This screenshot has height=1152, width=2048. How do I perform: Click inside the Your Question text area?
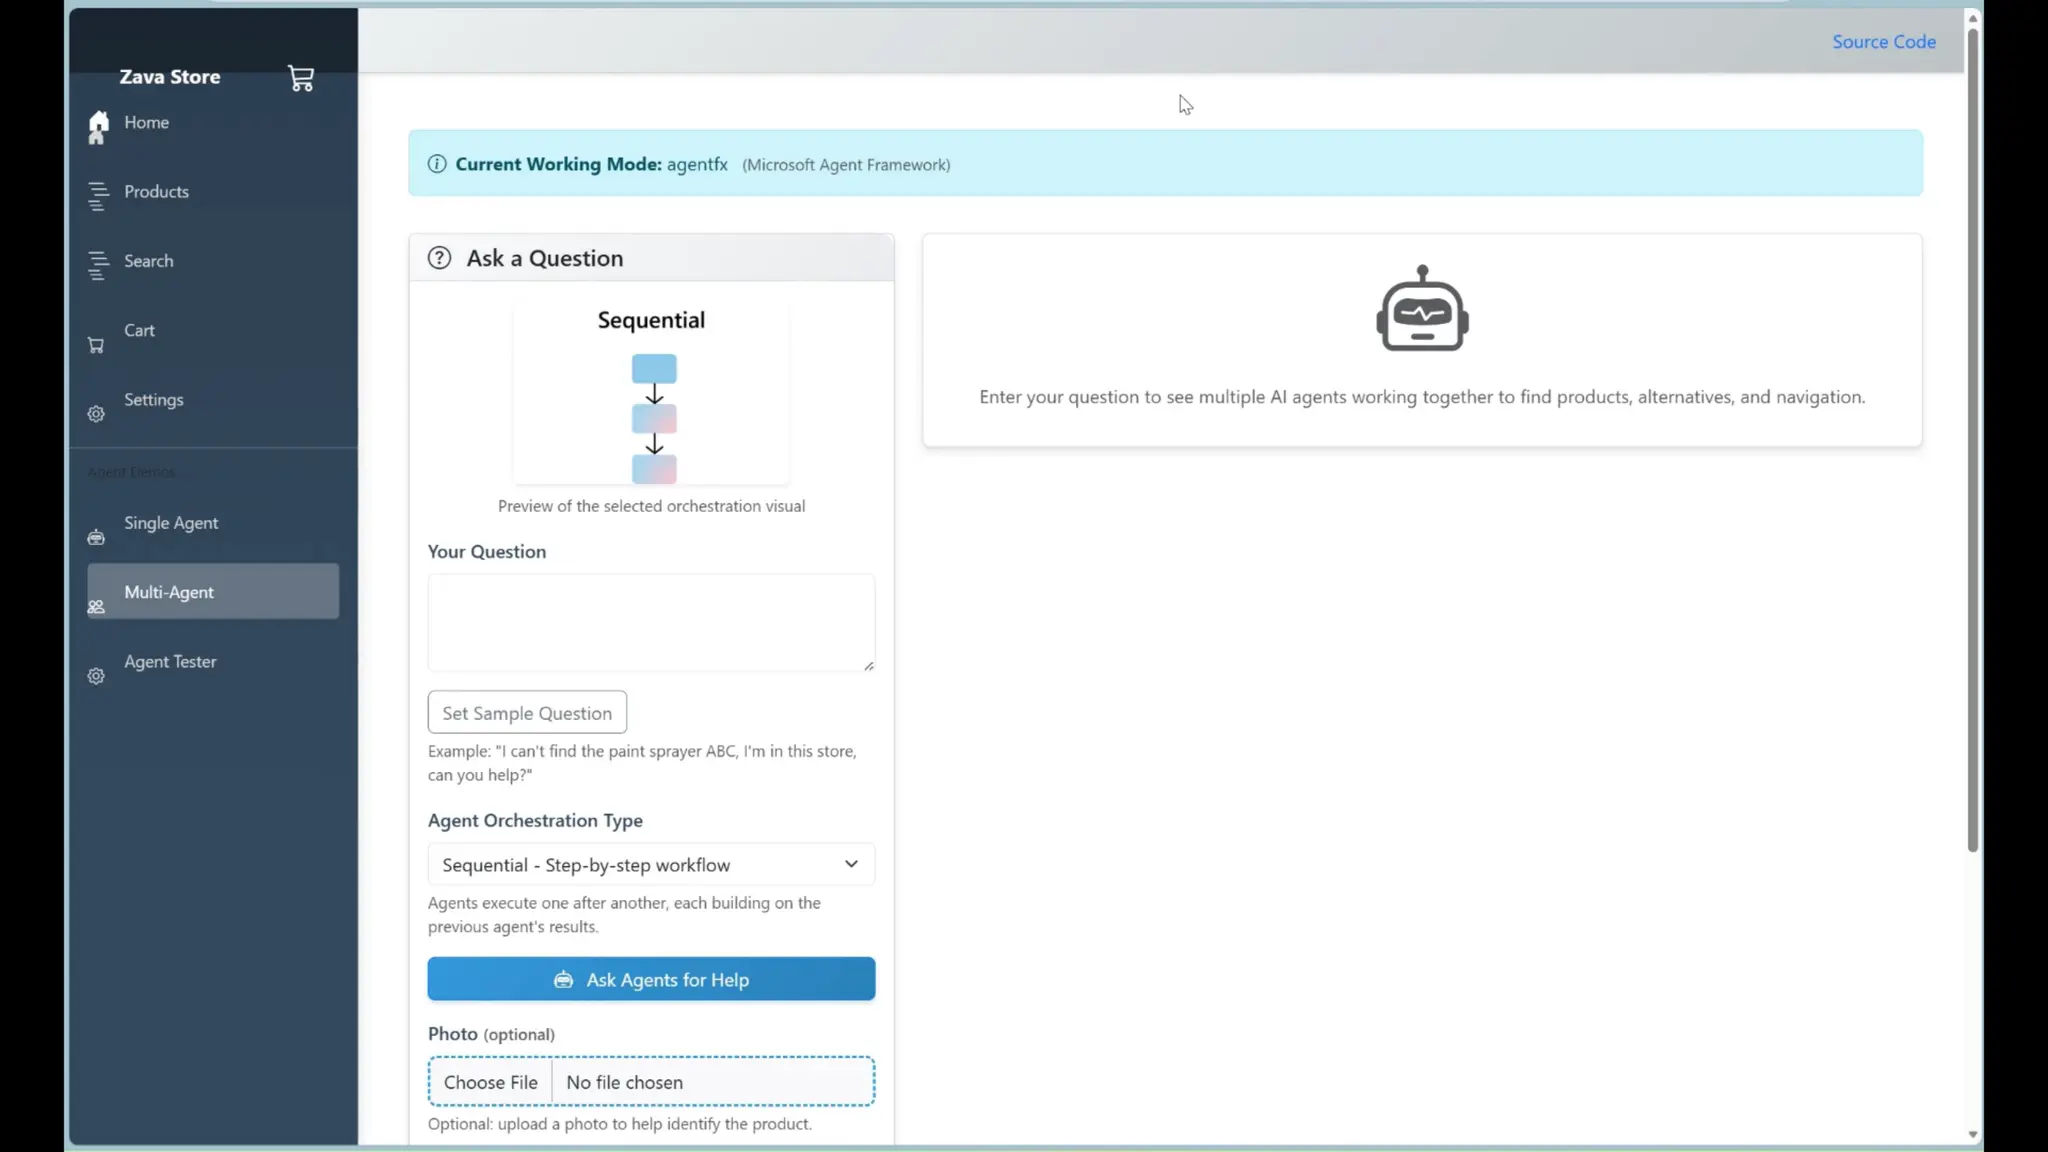pos(650,621)
